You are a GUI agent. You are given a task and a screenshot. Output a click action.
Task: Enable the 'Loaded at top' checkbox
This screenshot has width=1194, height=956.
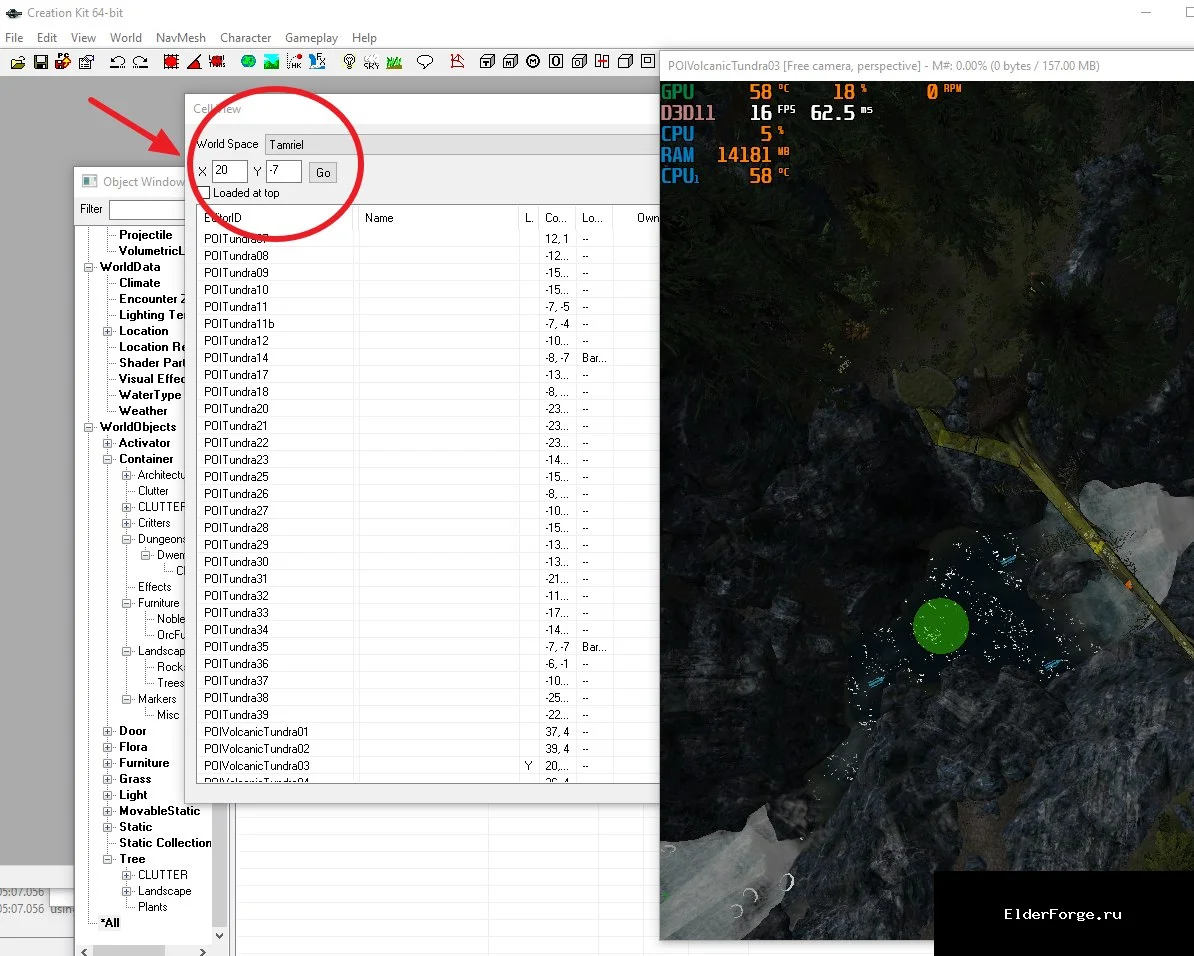click(204, 193)
